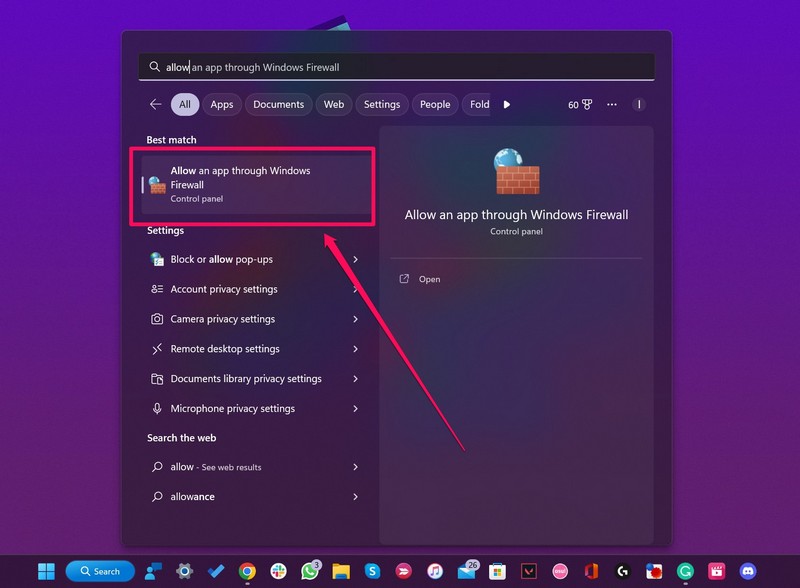Open the red flower app in taskbar

[654, 571]
